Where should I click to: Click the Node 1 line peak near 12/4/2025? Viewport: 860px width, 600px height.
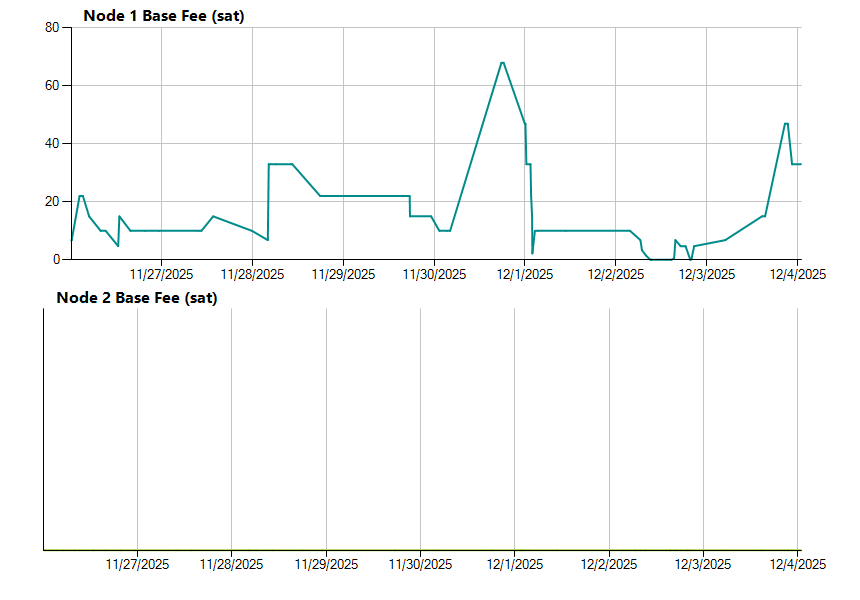point(786,124)
